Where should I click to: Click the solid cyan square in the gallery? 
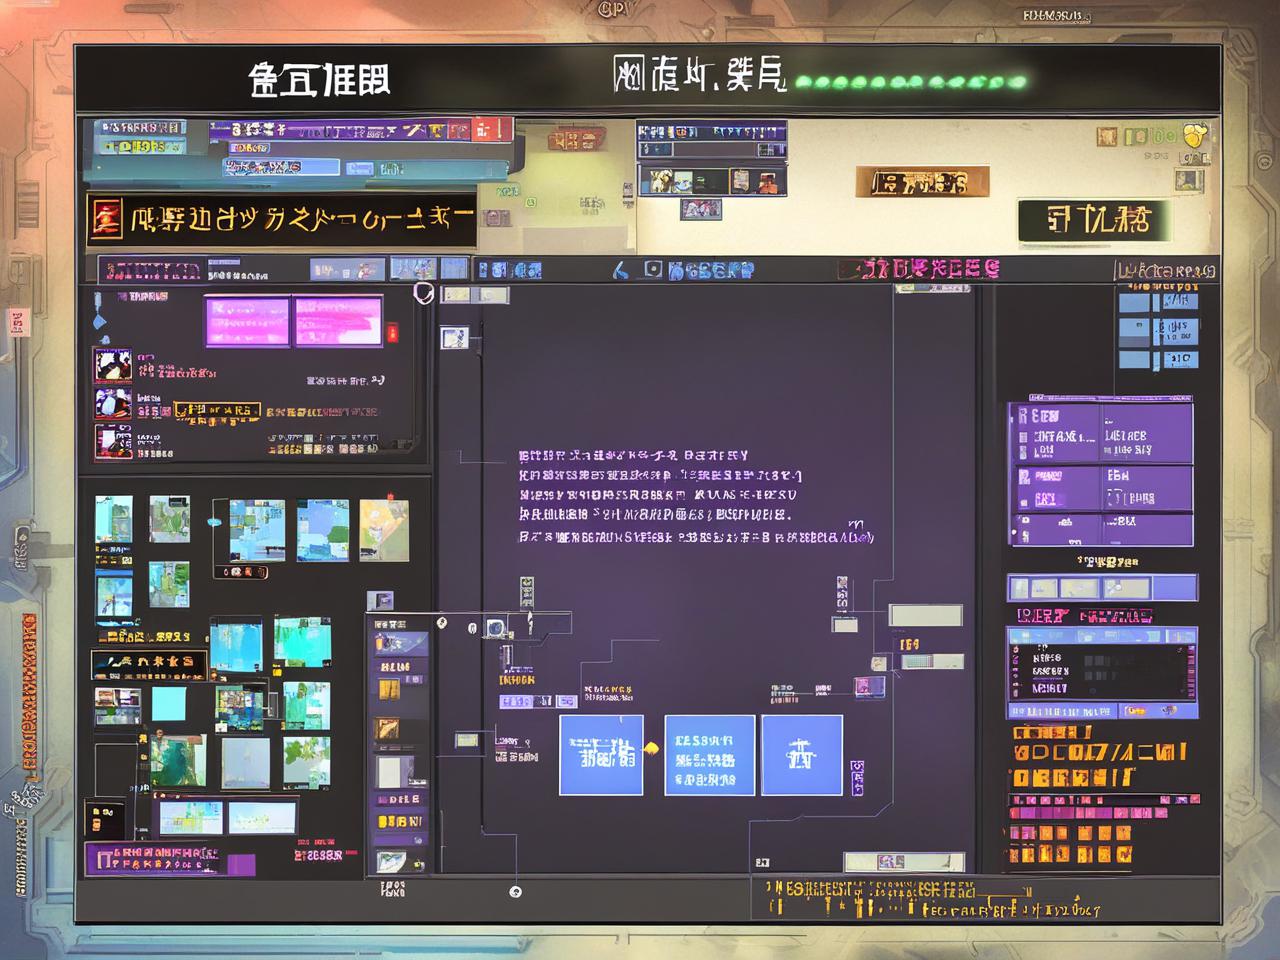pyautogui.click(x=168, y=705)
